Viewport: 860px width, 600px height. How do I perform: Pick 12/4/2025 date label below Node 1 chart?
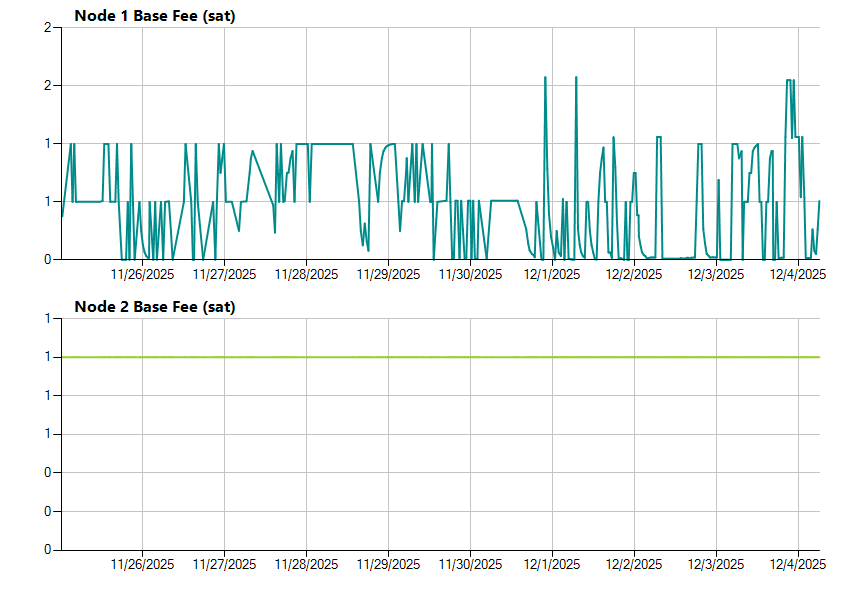click(x=797, y=274)
